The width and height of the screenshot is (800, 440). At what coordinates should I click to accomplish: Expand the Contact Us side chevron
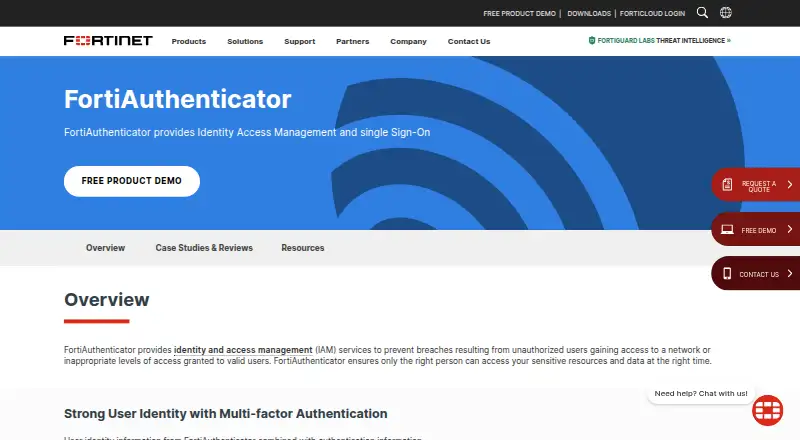point(790,274)
